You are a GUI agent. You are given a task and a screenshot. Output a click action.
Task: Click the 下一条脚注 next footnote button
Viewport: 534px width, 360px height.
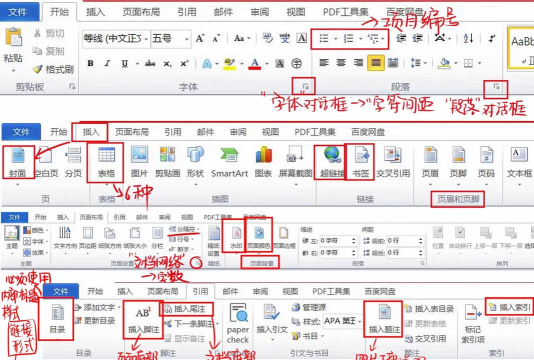click(191, 323)
